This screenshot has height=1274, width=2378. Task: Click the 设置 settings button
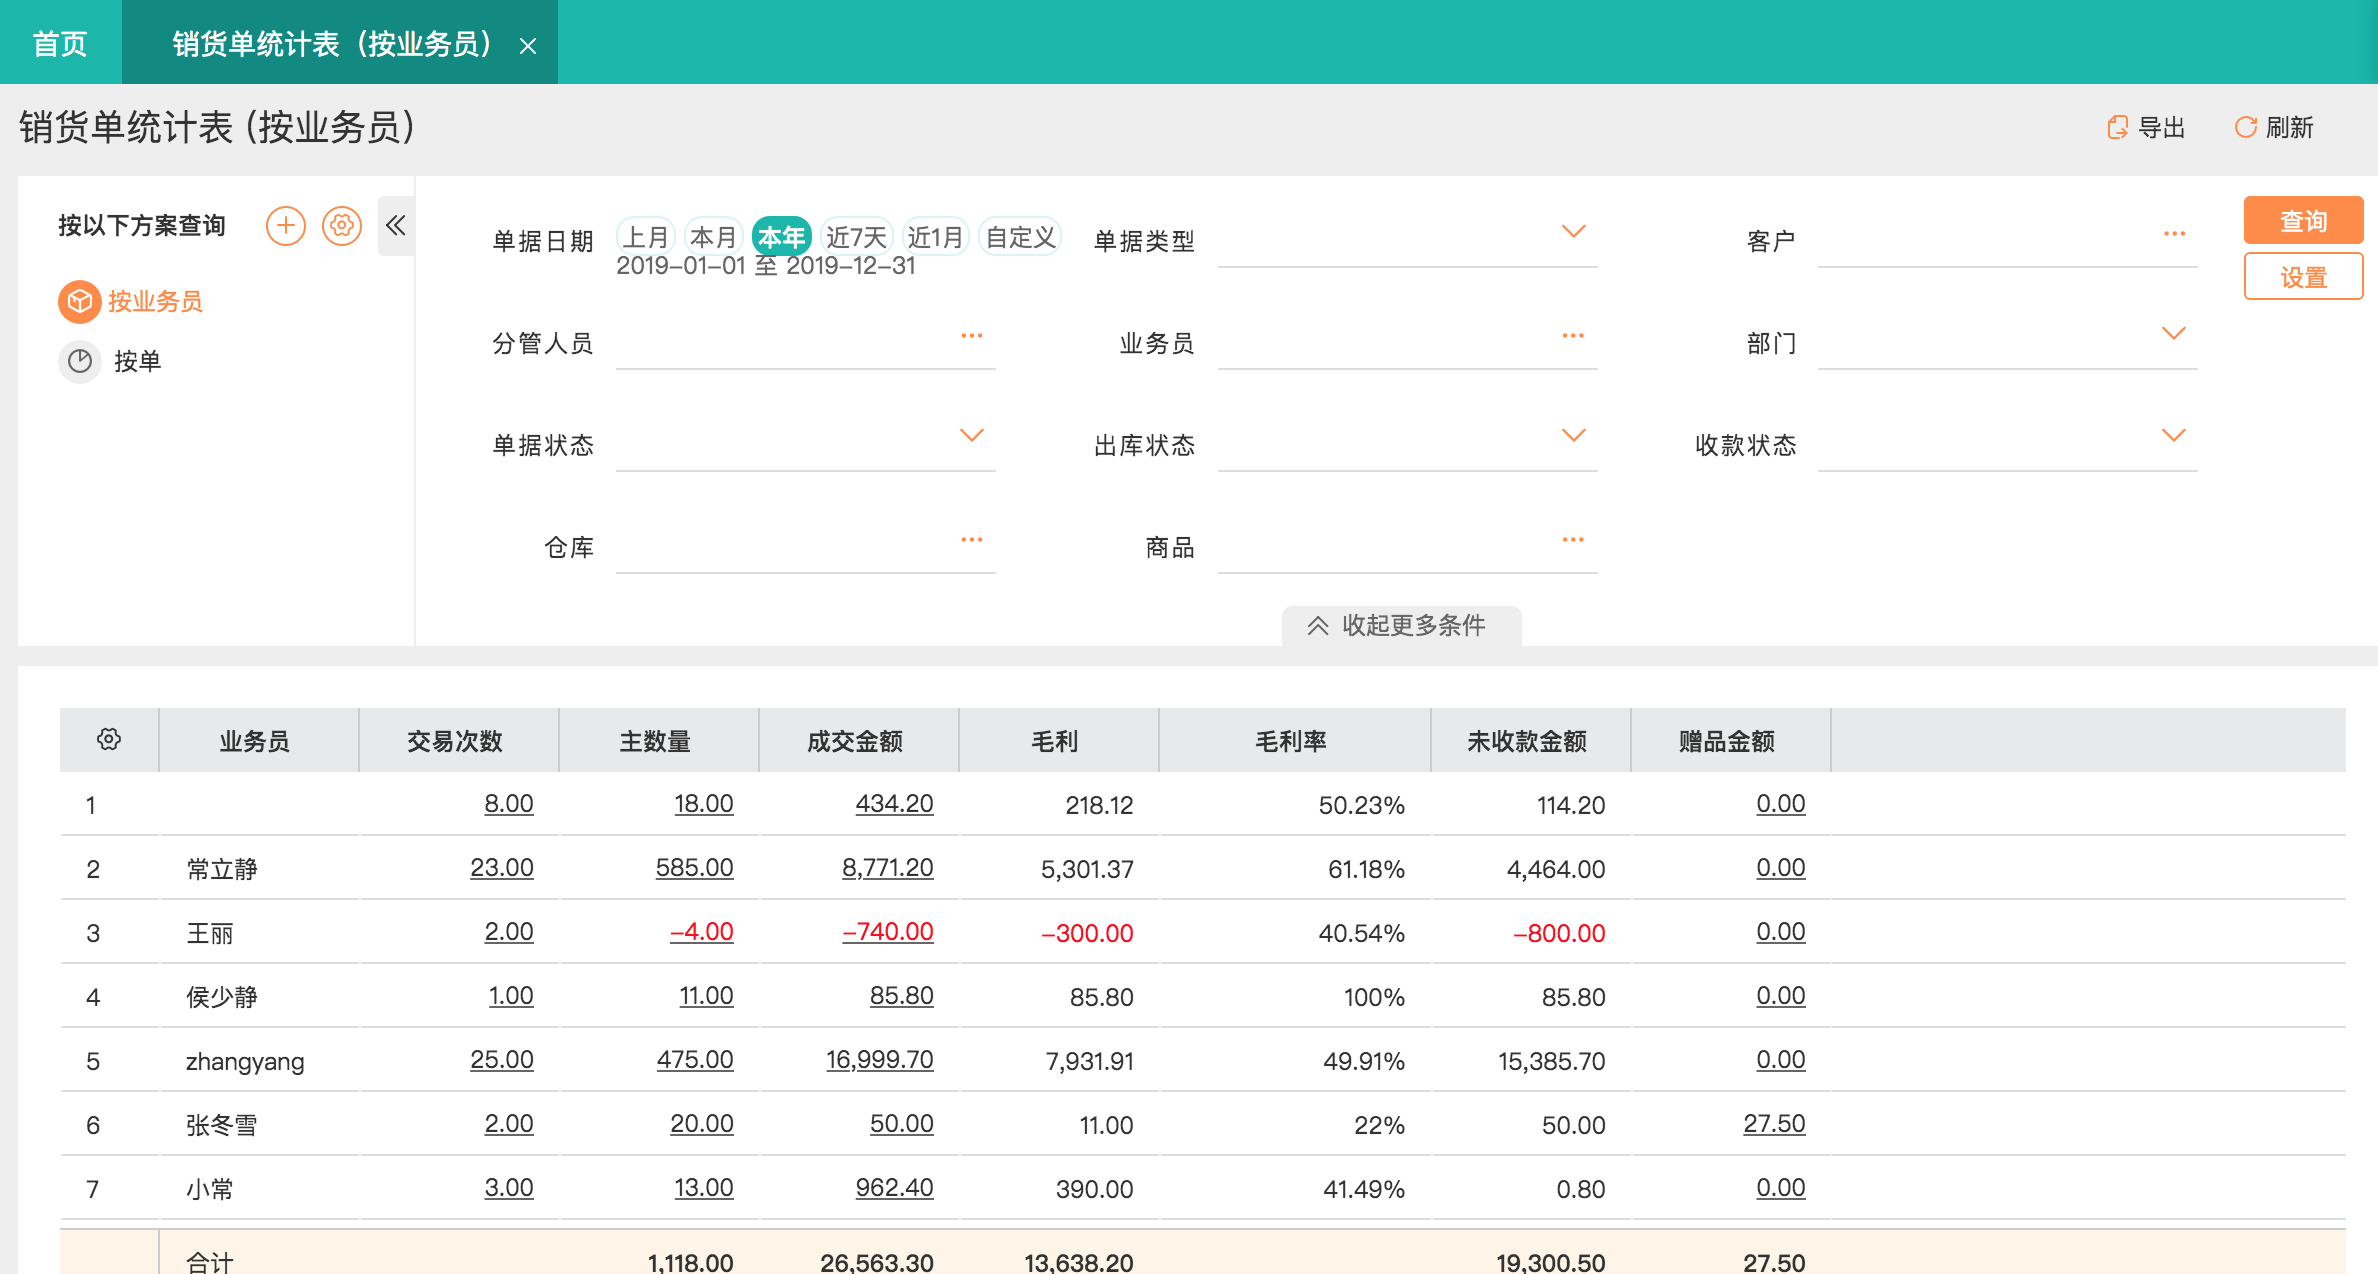tap(2301, 280)
